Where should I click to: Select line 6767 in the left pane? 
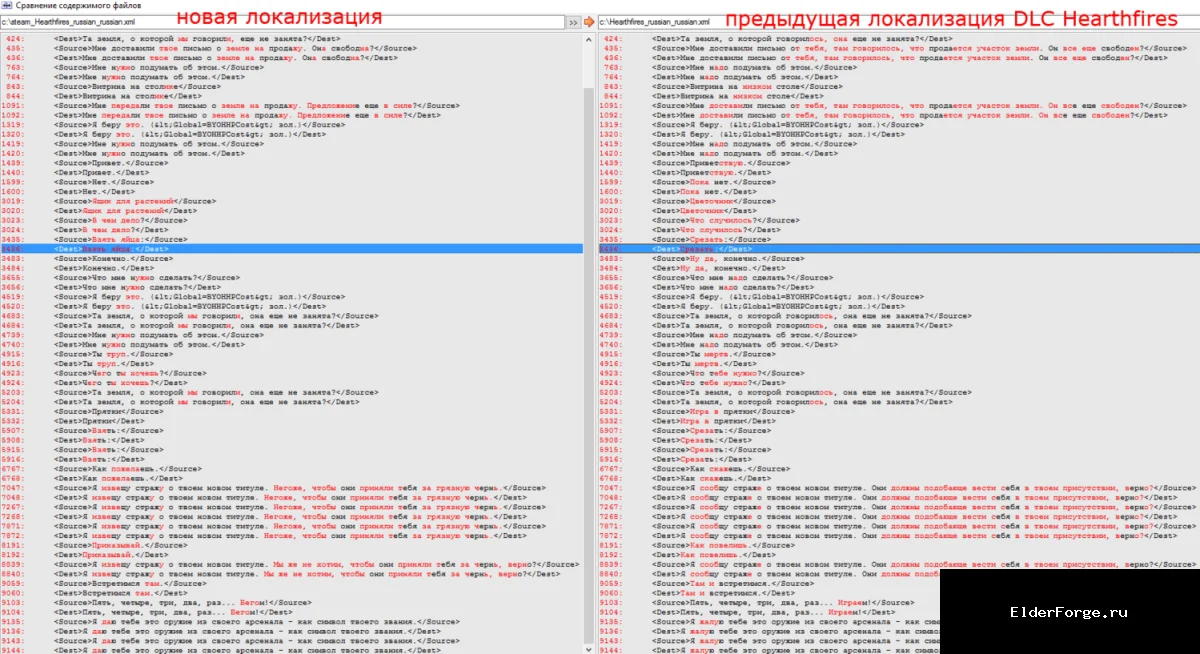(128, 468)
